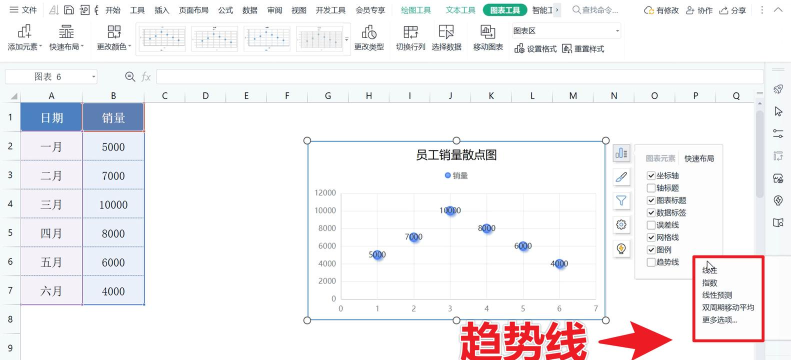Choose 指数 trendline option
This screenshot has width=791, height=360.
coord(710,283)
